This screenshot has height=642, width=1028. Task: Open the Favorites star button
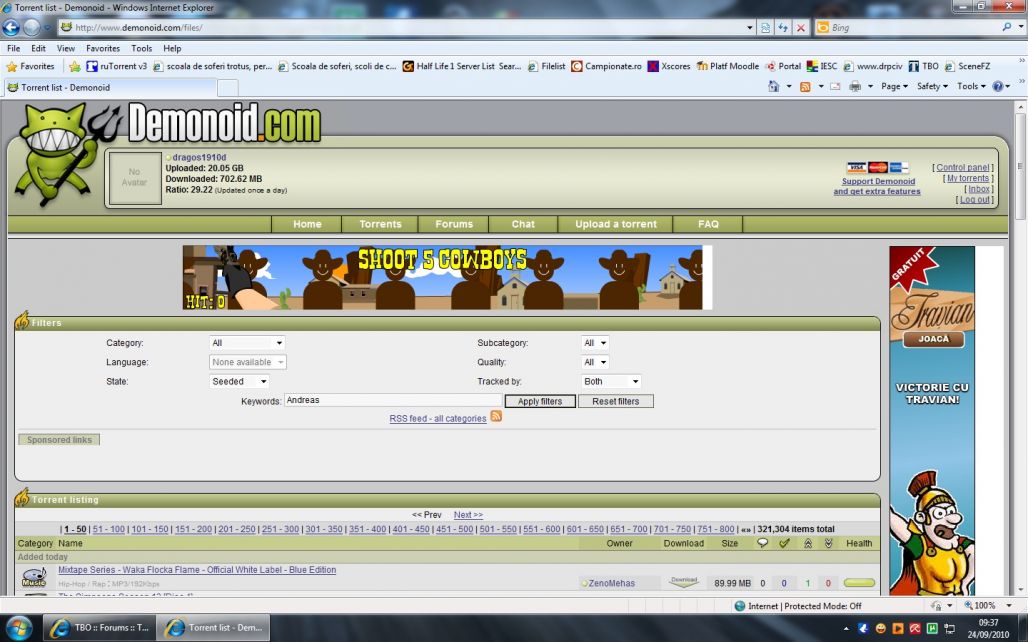[x=32, y=66]
